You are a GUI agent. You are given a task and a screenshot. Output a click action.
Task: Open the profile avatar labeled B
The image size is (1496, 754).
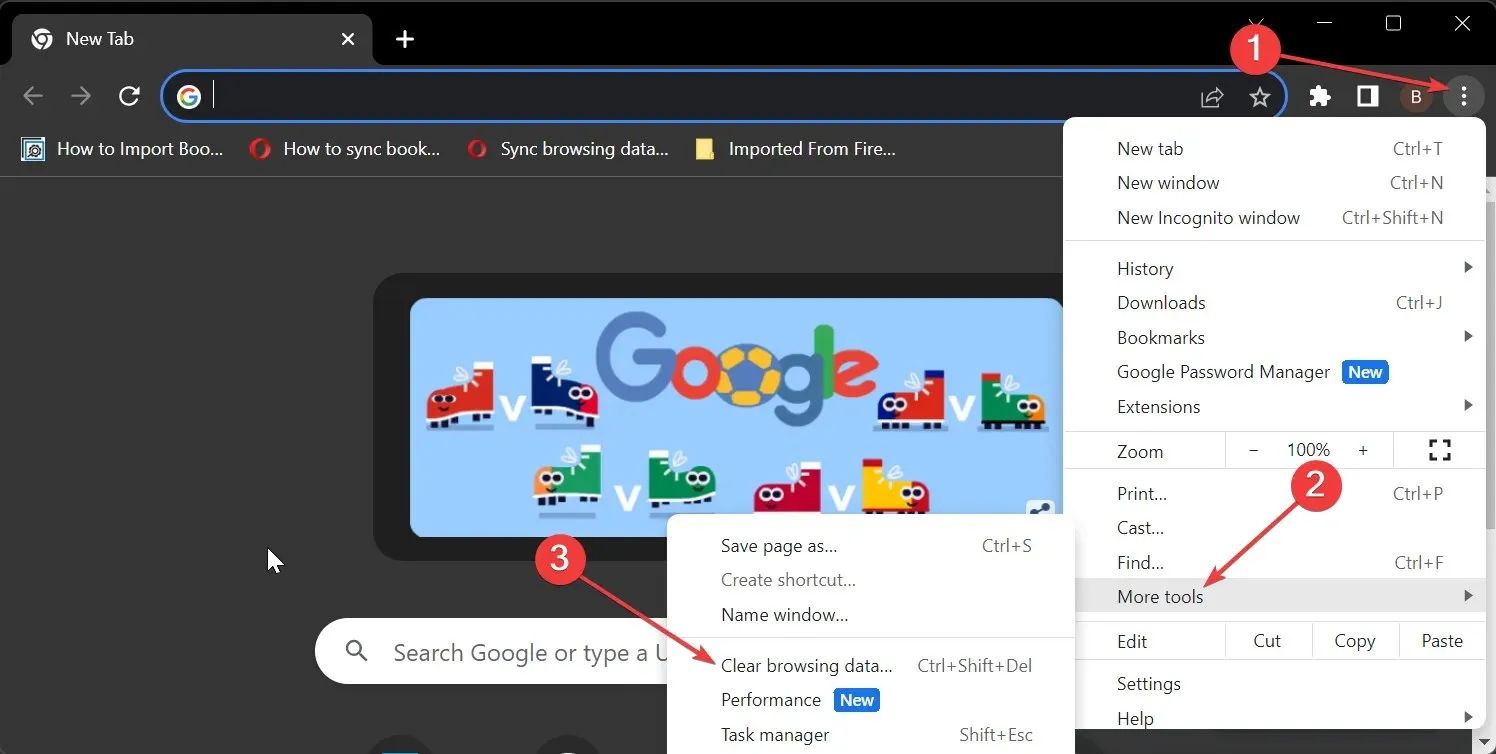coord(1415,97)
